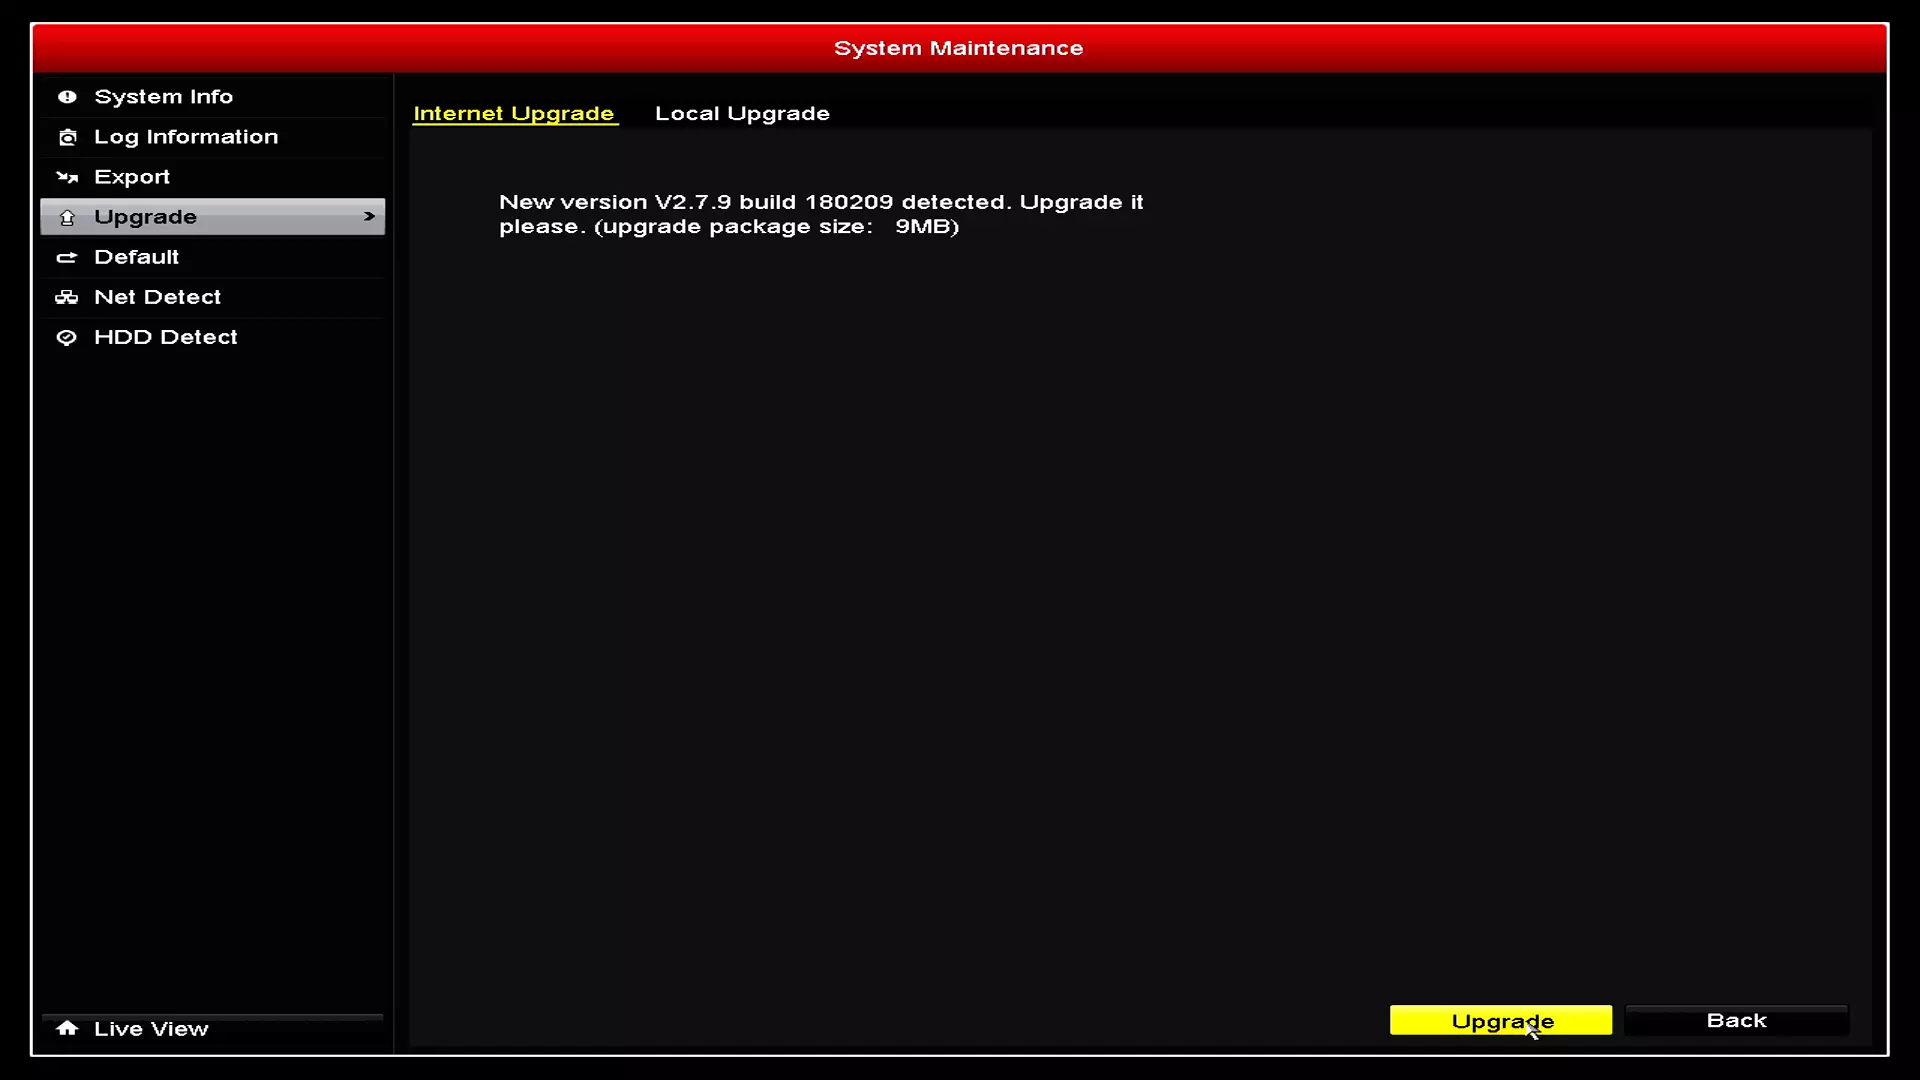Click the HDD Detect icon
Image resolution: width=1920 pixels, height=1080 pixels.
click(66, 335)
